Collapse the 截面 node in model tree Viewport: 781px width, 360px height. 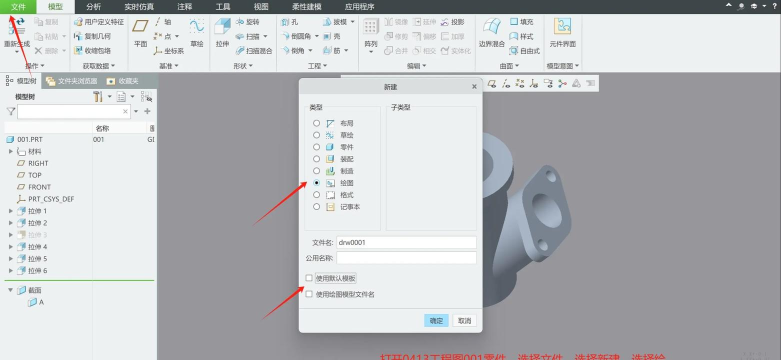10,290
